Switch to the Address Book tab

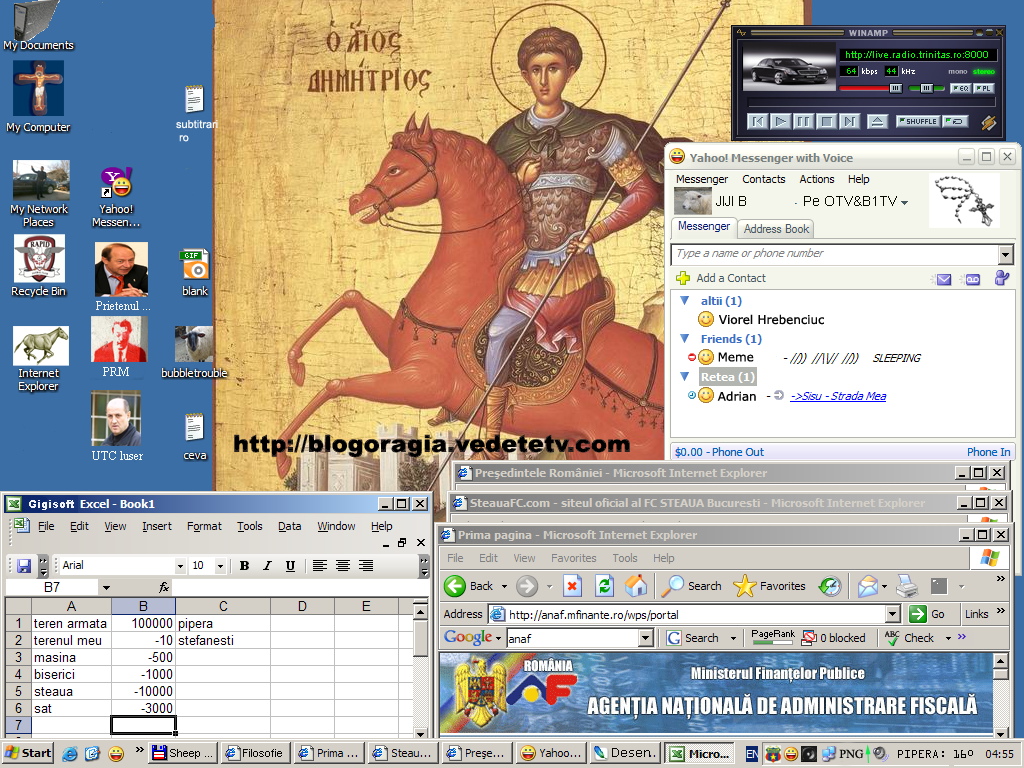click(776, 229)
